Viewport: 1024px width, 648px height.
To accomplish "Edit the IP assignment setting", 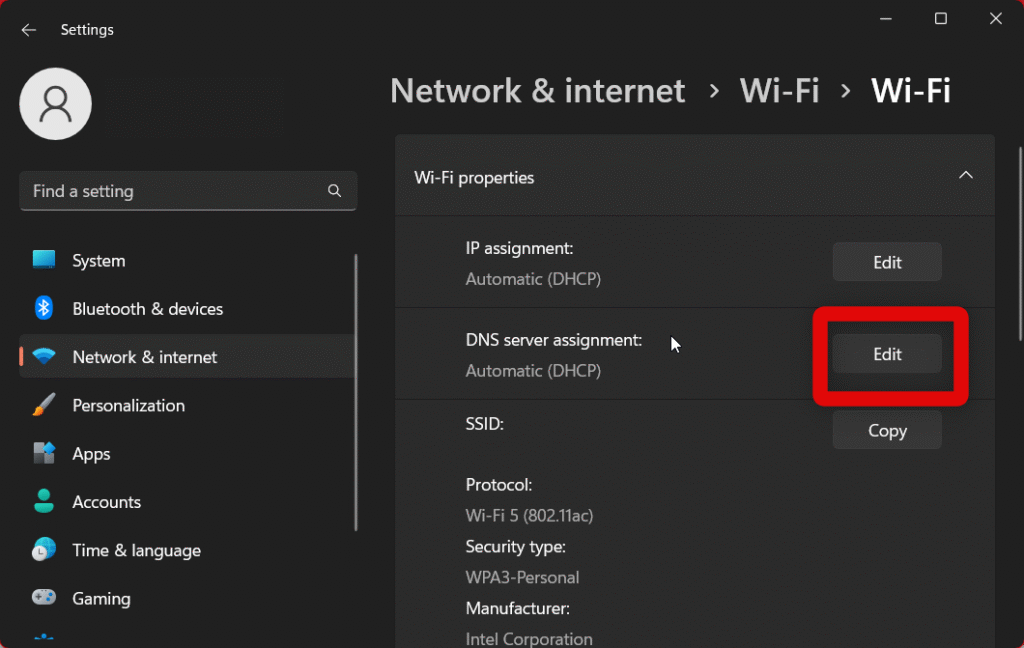I will pyautogui.click(x=887, y=262).
